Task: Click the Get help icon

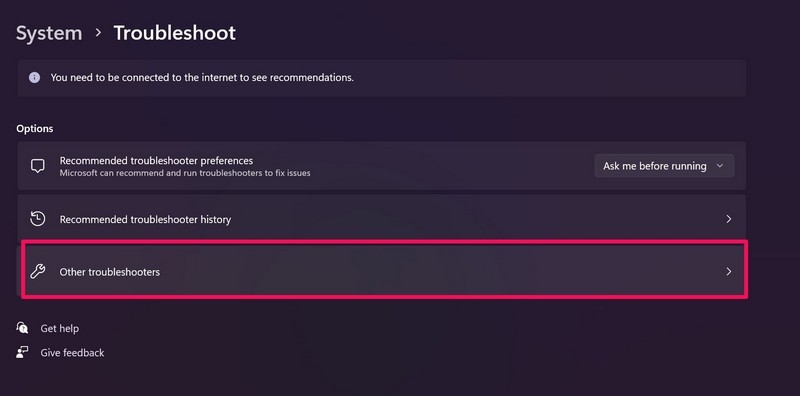Action: (x=22, y=328)
